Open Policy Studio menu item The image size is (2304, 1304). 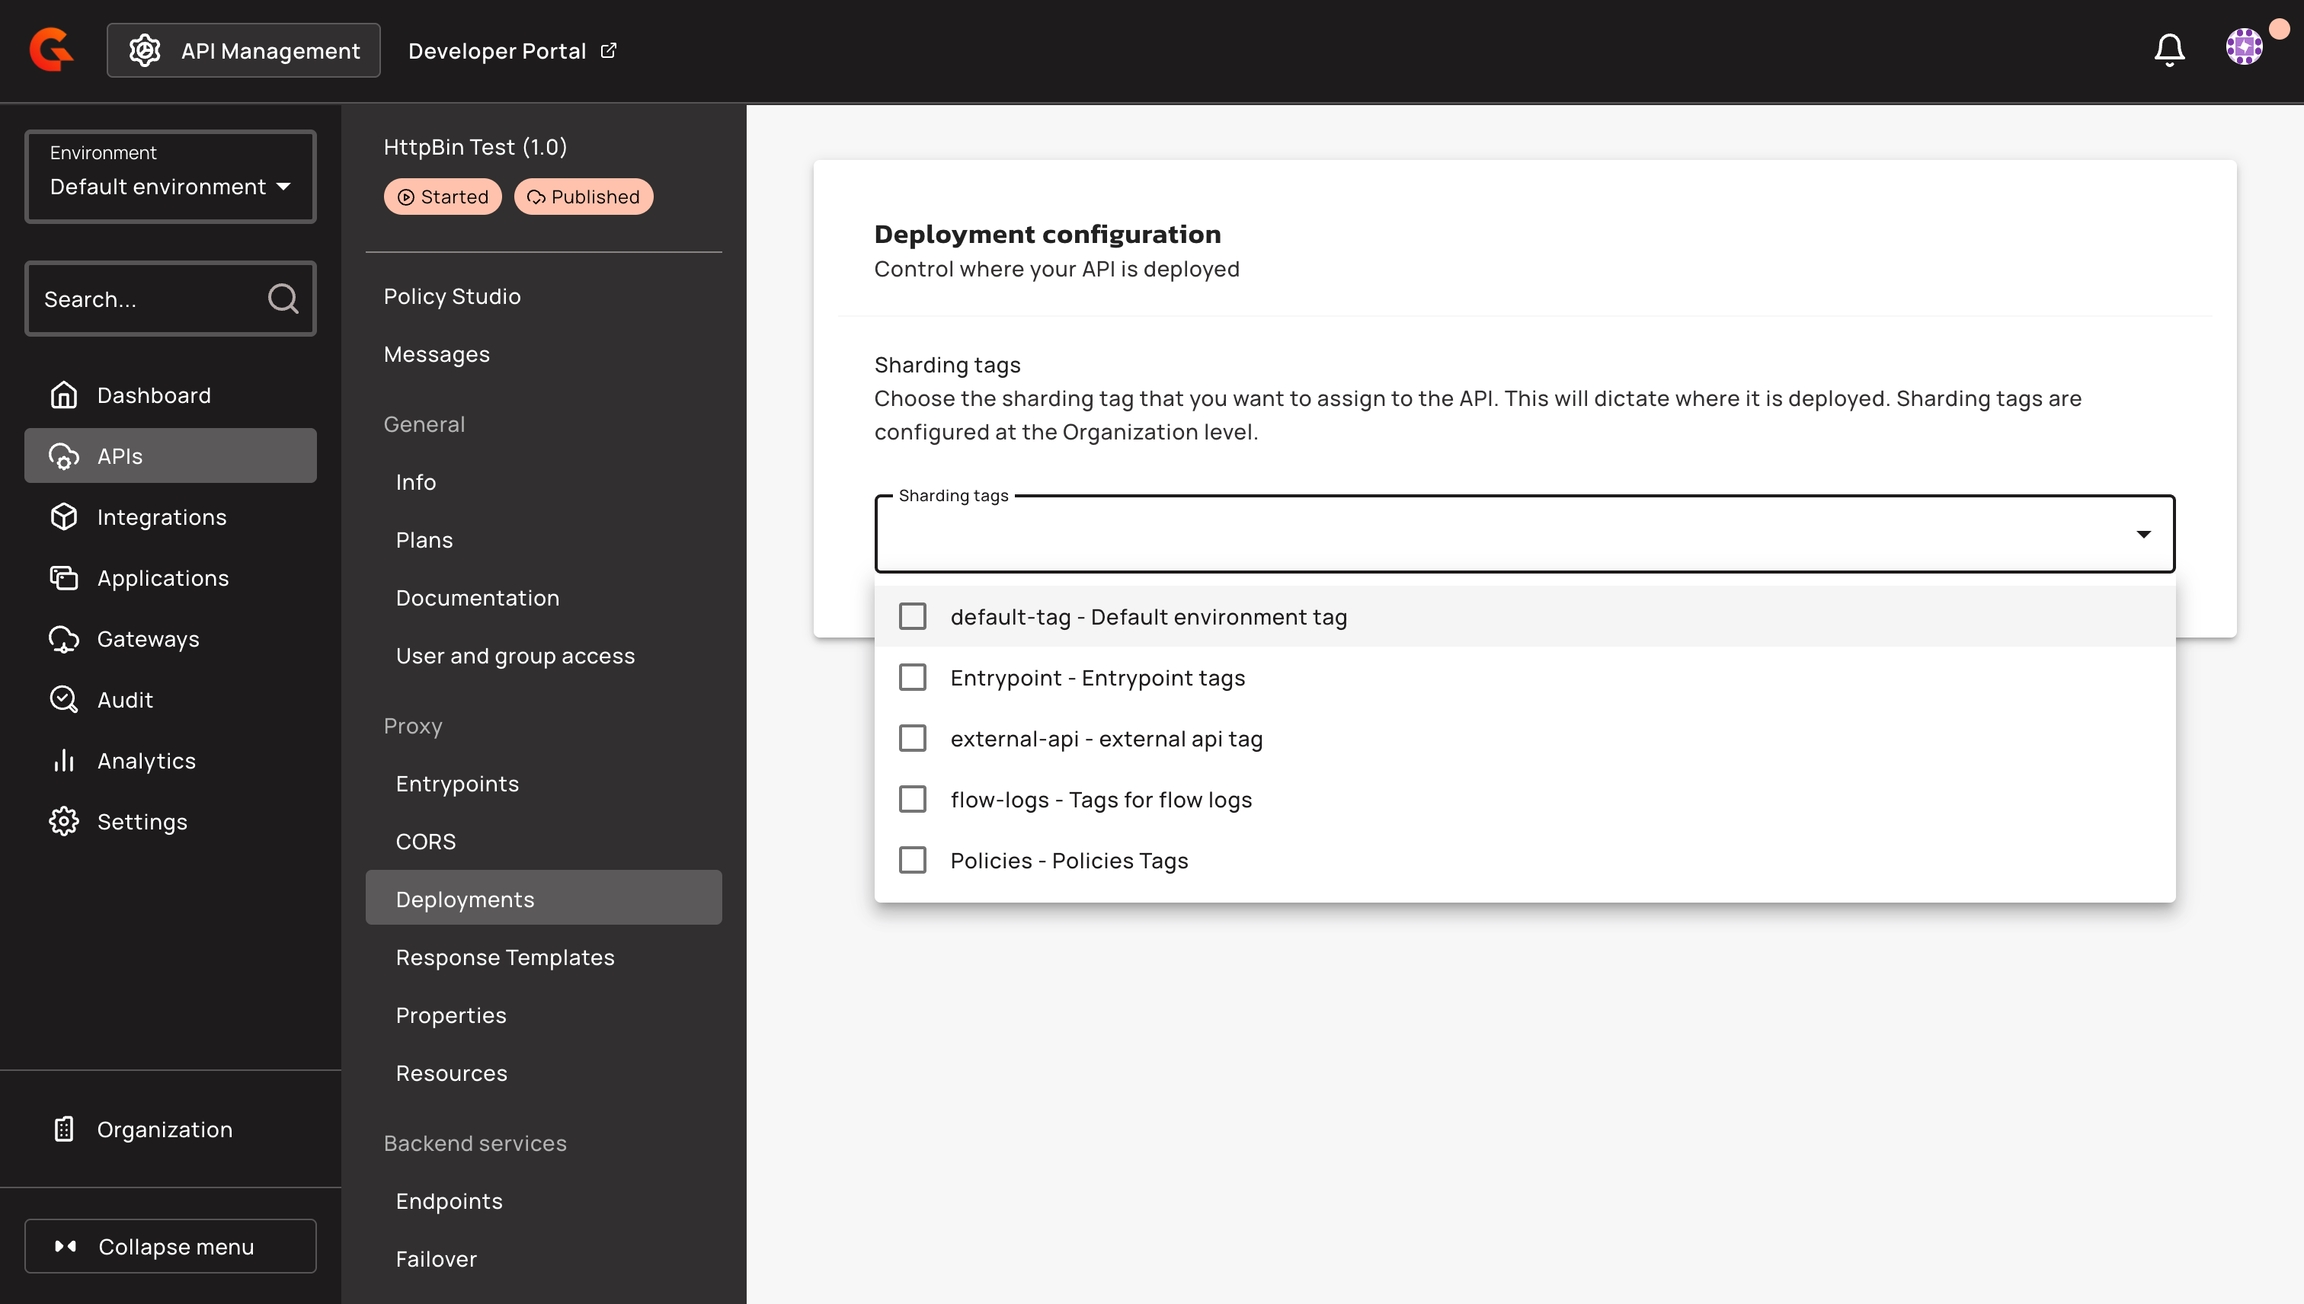[x=452, y=297]
